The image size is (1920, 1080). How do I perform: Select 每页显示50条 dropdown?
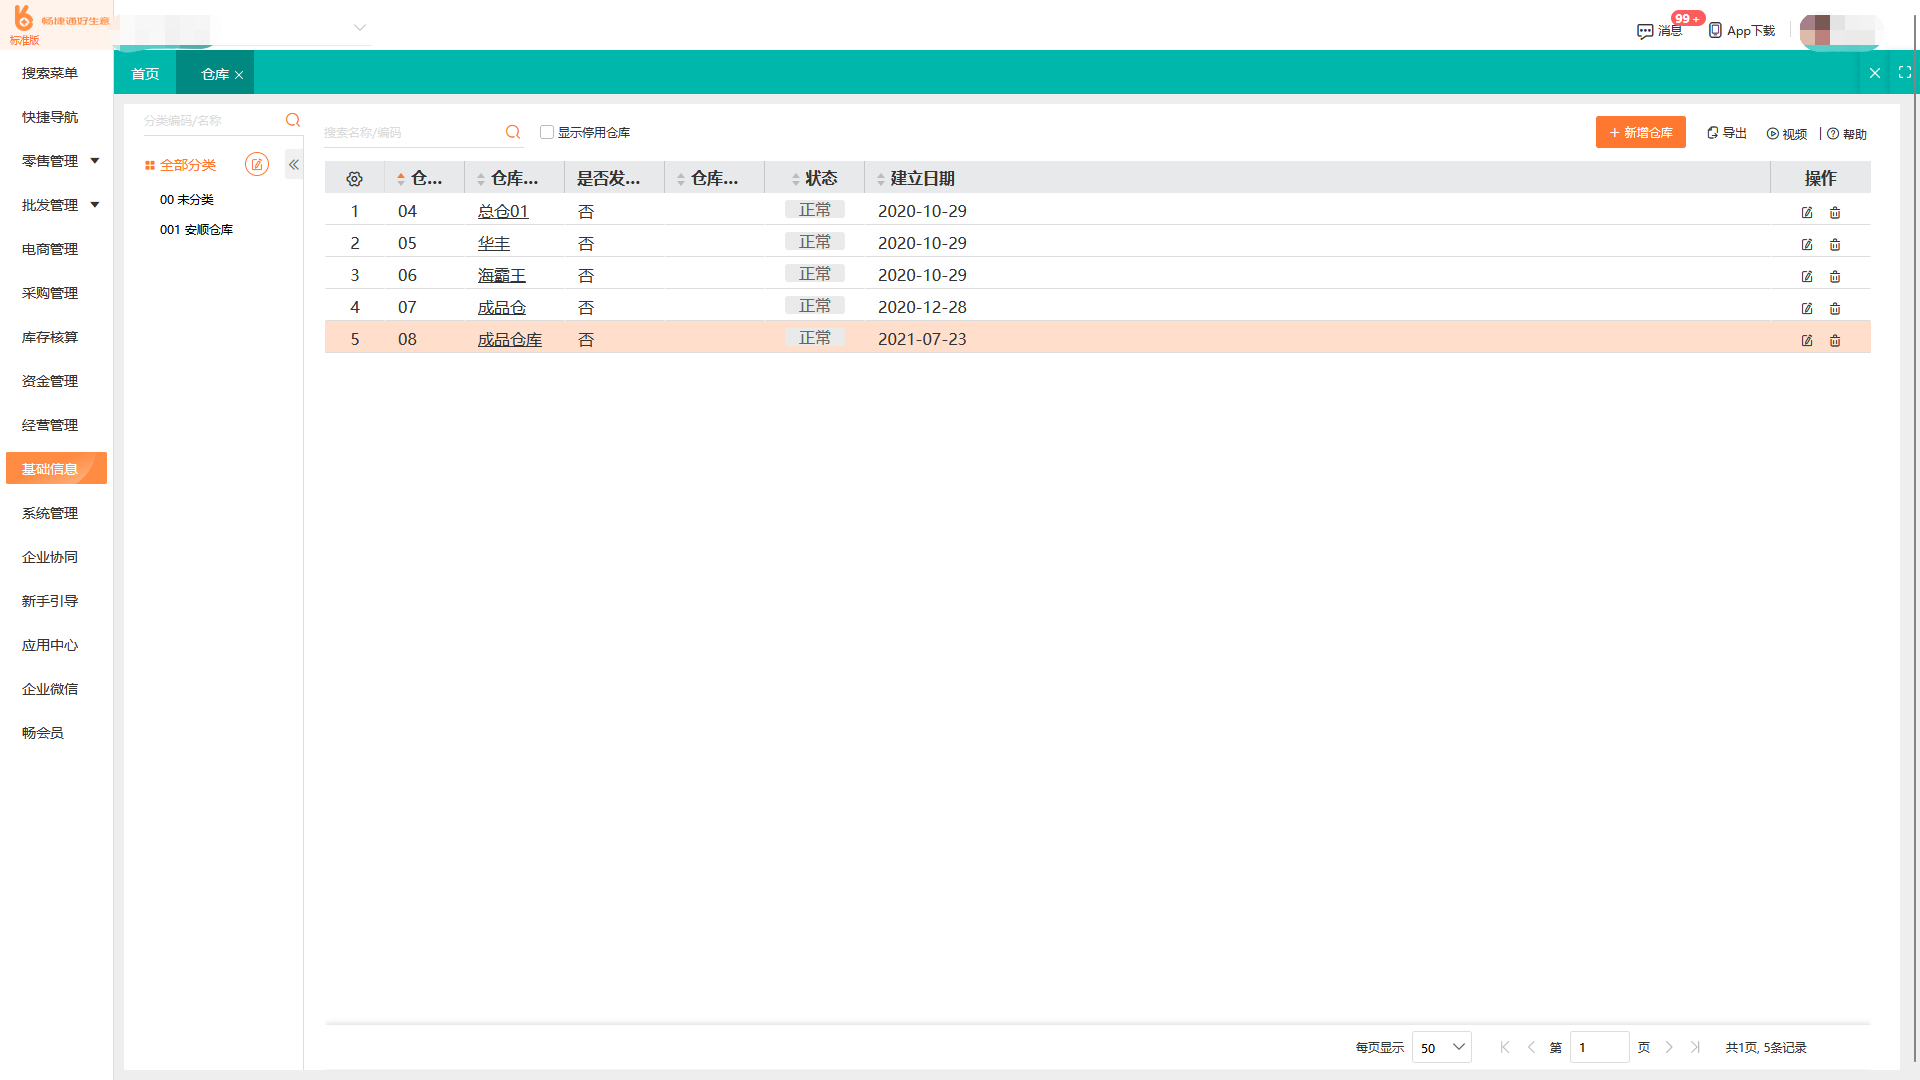click(1439, 1047)
